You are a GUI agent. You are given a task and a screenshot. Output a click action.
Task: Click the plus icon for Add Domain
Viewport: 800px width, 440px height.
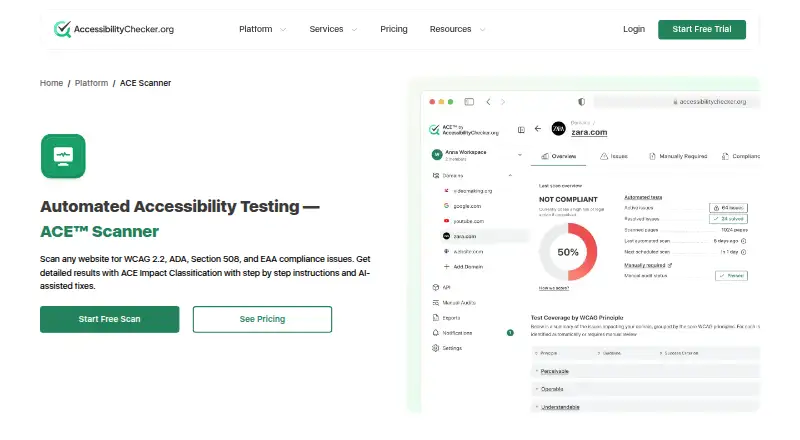coord(446,266)
